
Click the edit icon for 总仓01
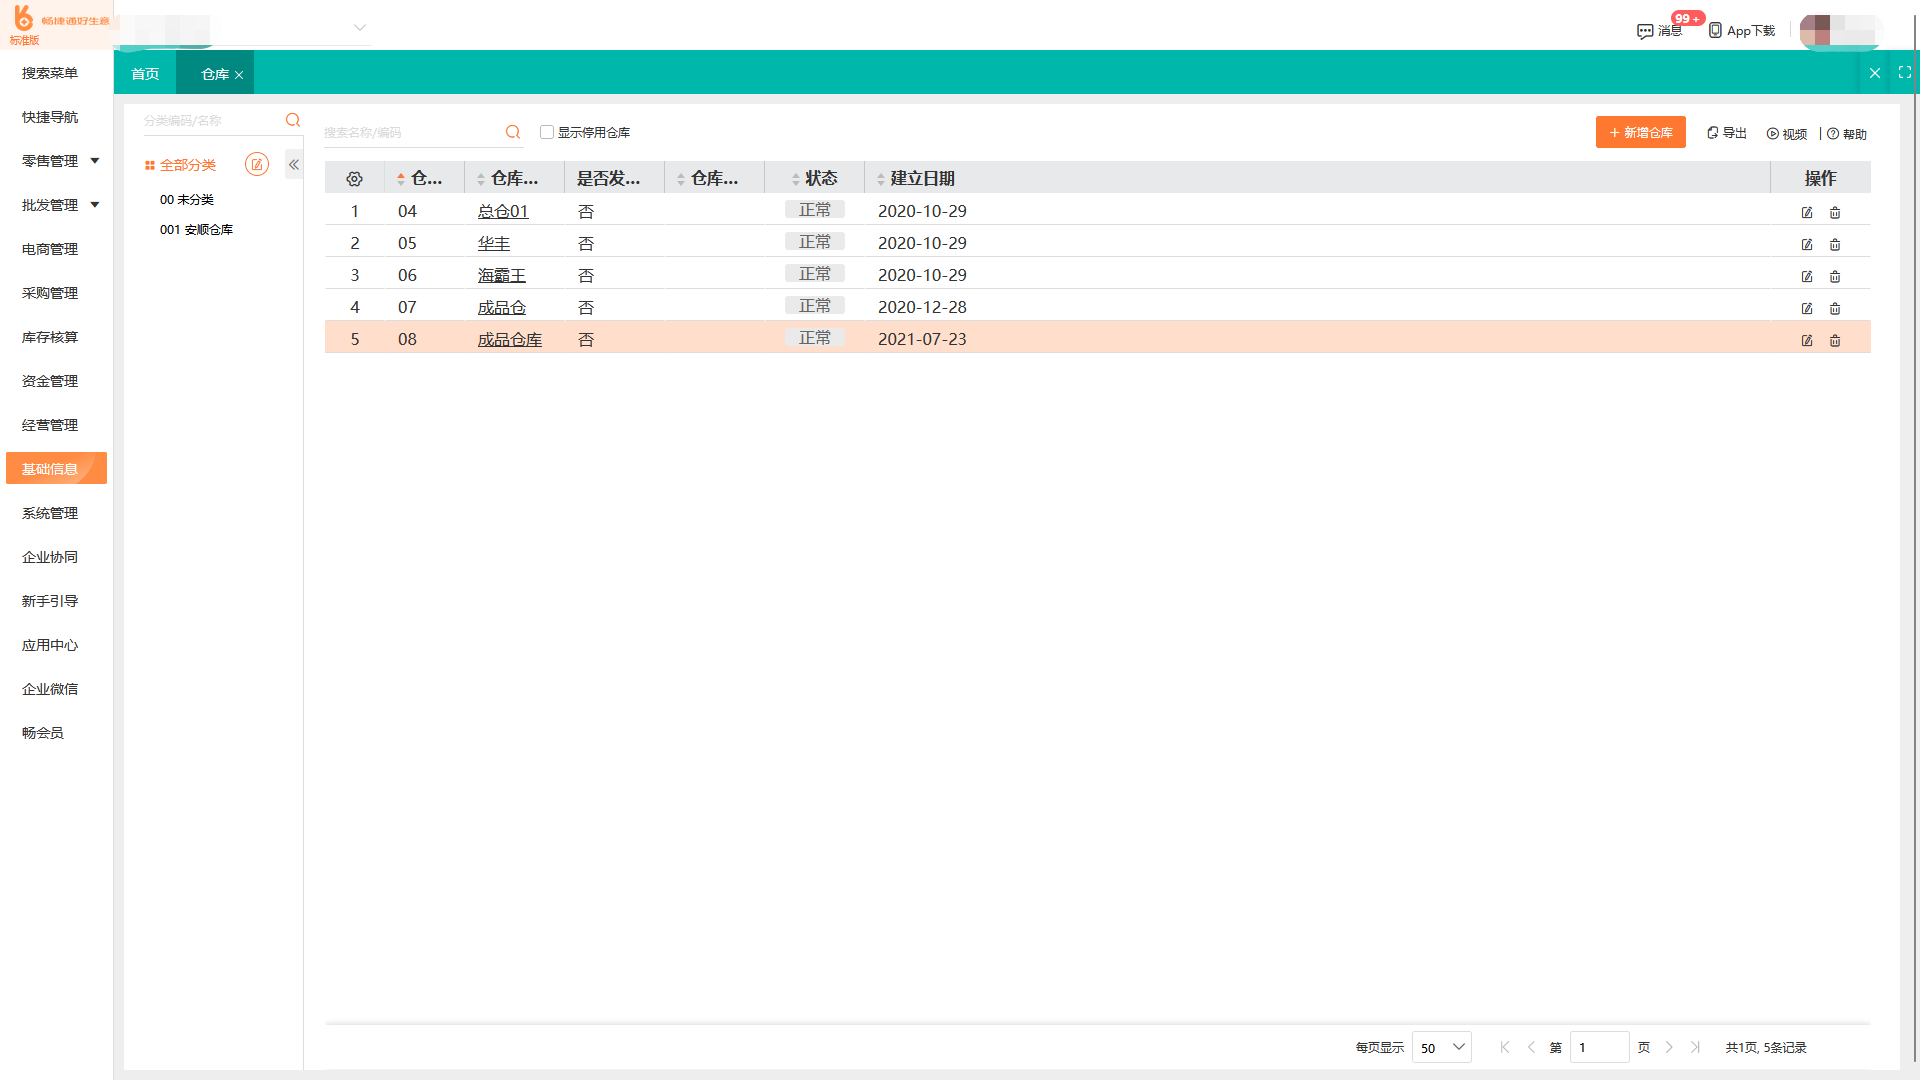[1807, 211]
